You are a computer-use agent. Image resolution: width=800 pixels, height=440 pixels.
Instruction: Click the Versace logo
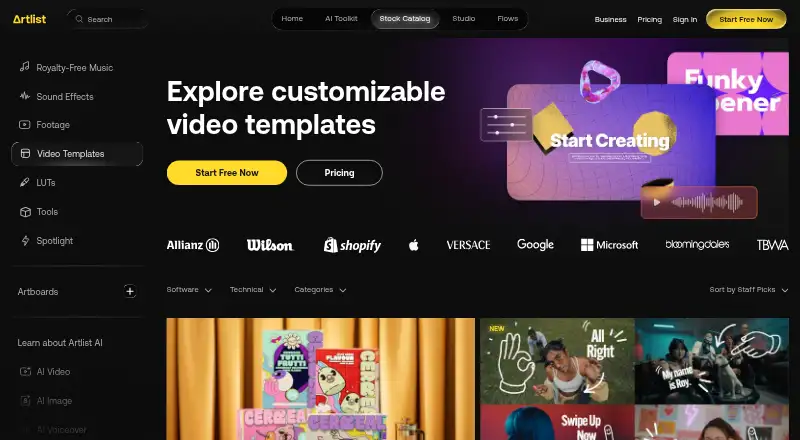click(468, 245)
